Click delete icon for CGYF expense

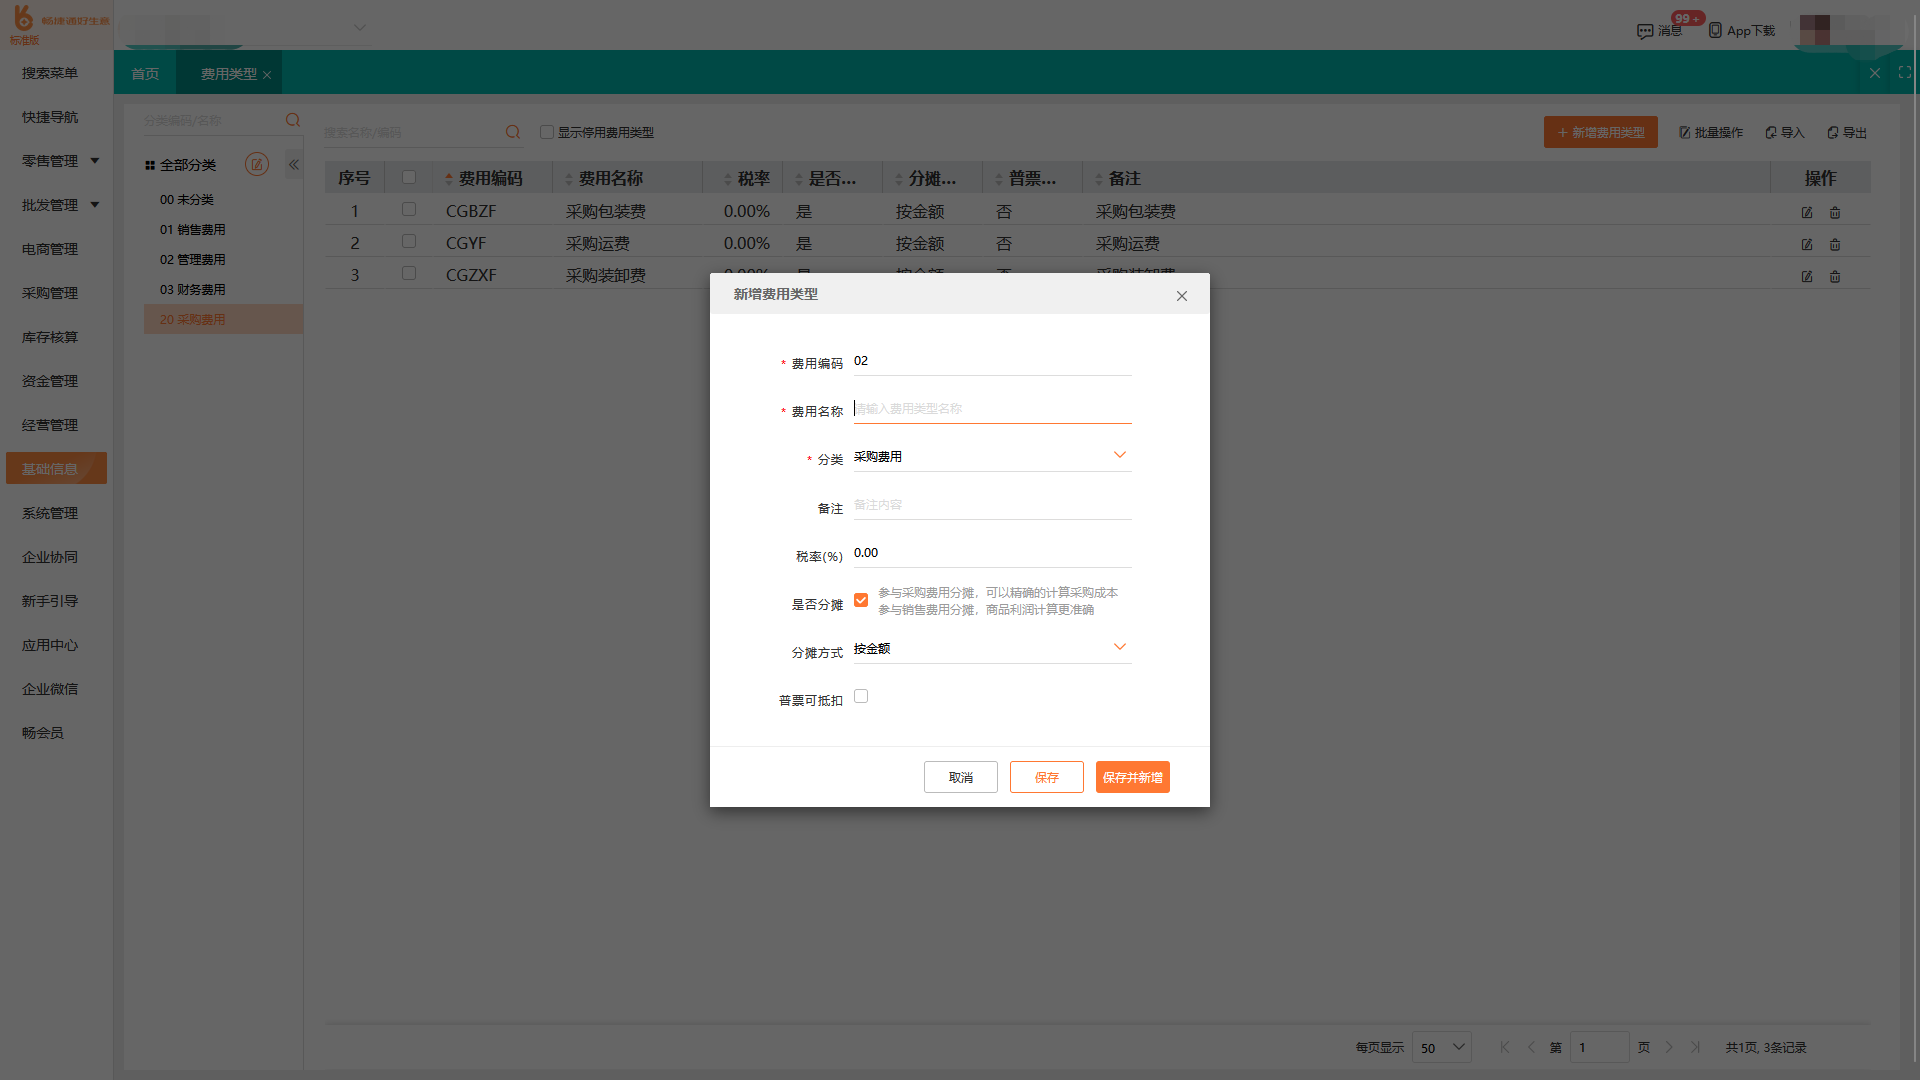[1836, 243]
